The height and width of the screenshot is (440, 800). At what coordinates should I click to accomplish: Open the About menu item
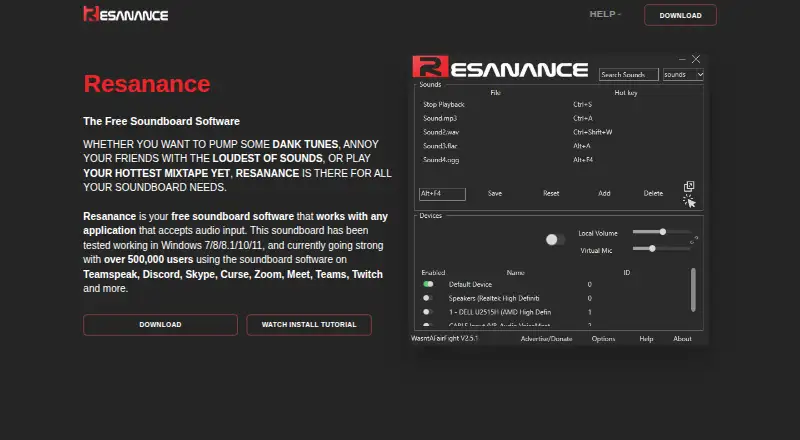pyautogui.click(x=682, y=339)
